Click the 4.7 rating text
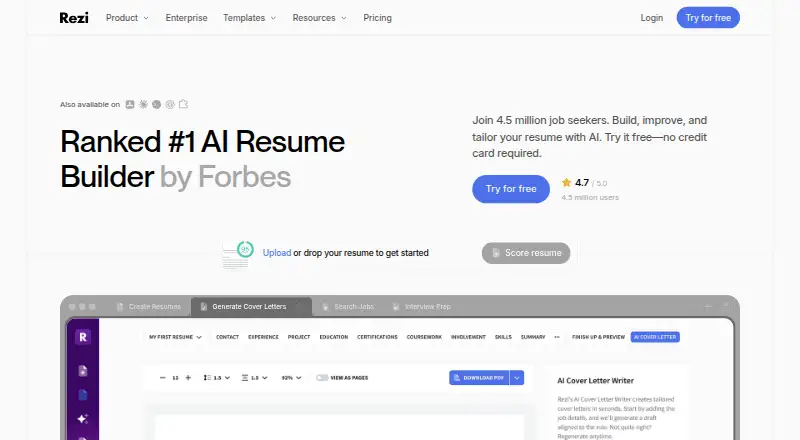 pyautogui.click(x=582, y=182)
